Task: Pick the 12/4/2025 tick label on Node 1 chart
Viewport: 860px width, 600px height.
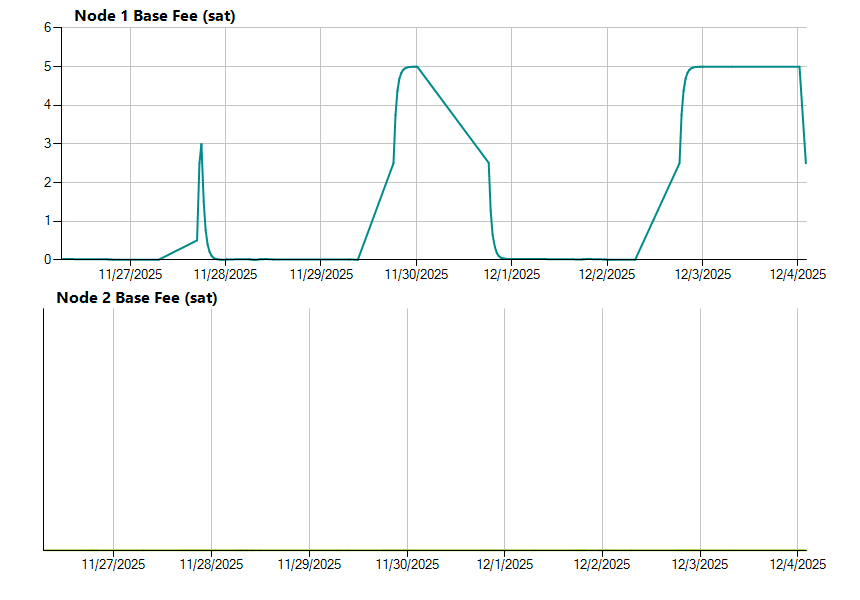Action: click(x=796, y=274)
